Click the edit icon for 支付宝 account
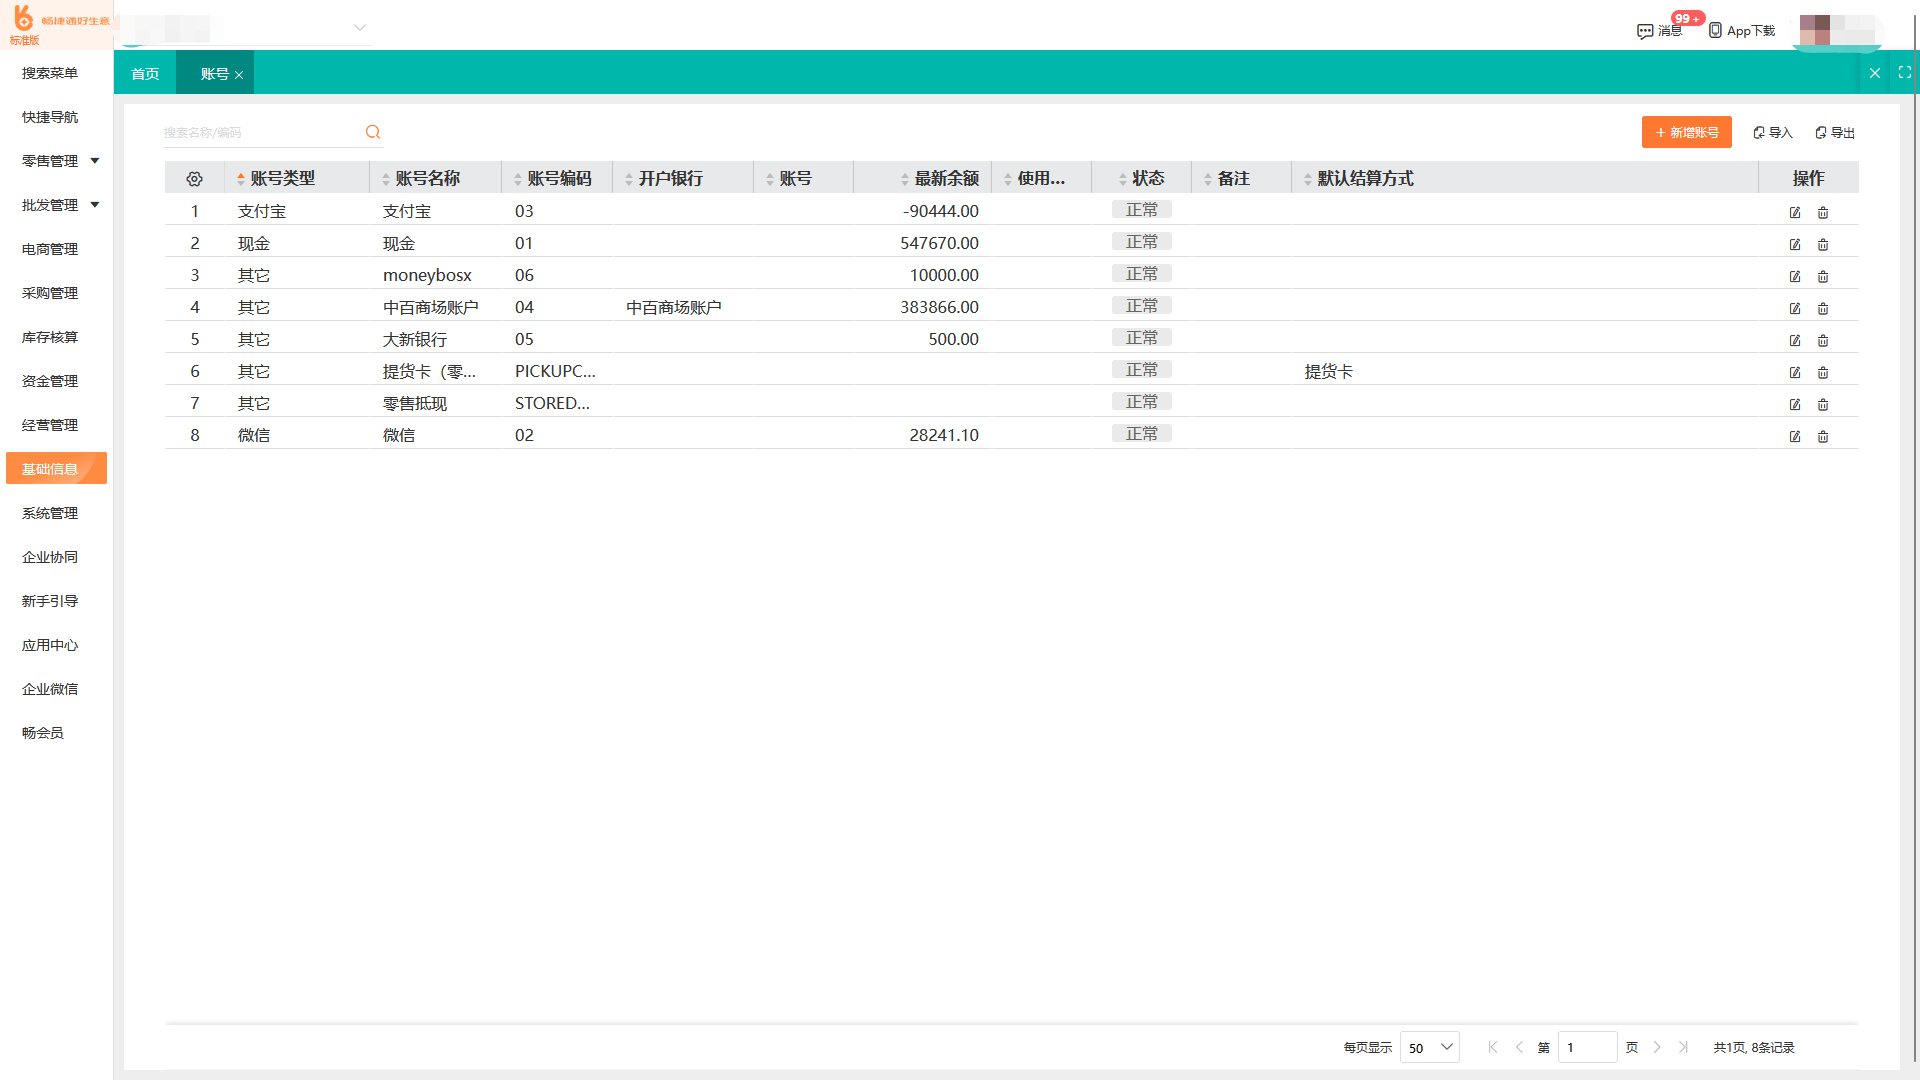 [1795, 211]
